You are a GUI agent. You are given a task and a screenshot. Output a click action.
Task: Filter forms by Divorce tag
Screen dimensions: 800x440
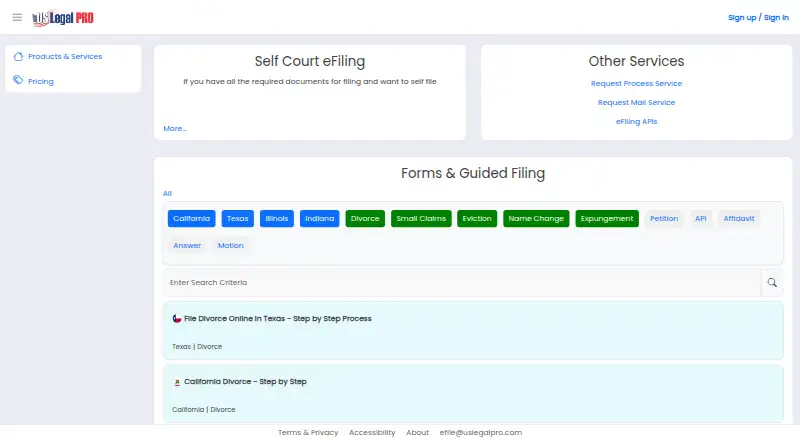pyautogui.click(x=365, y=218)
